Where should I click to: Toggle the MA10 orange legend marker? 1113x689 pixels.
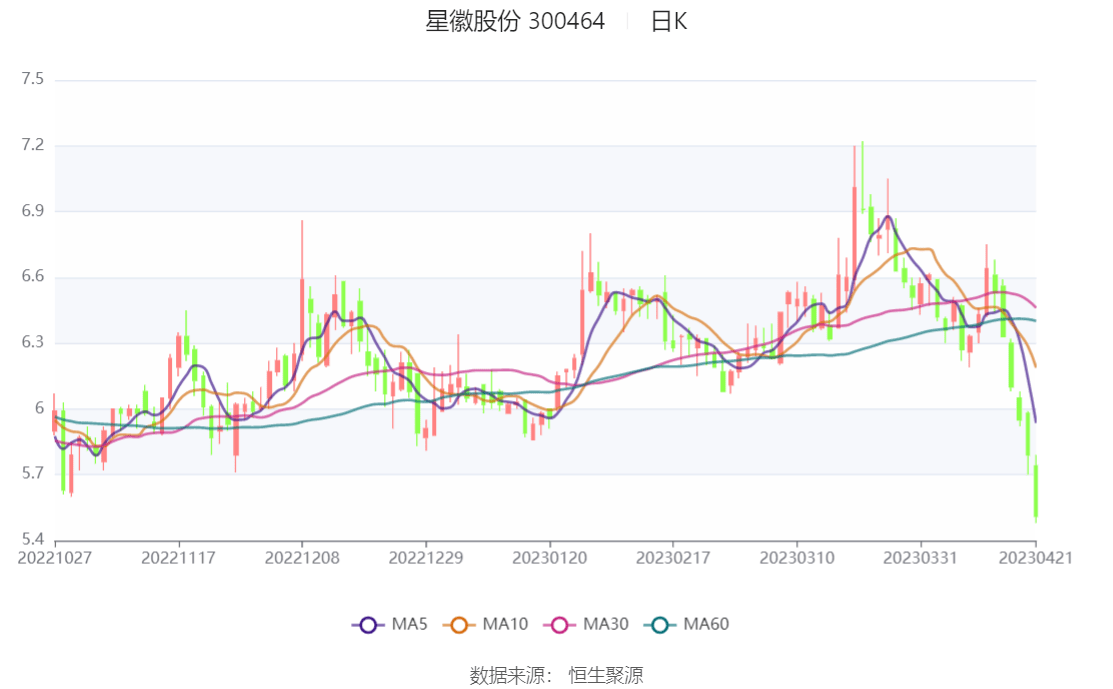[461, 625]
